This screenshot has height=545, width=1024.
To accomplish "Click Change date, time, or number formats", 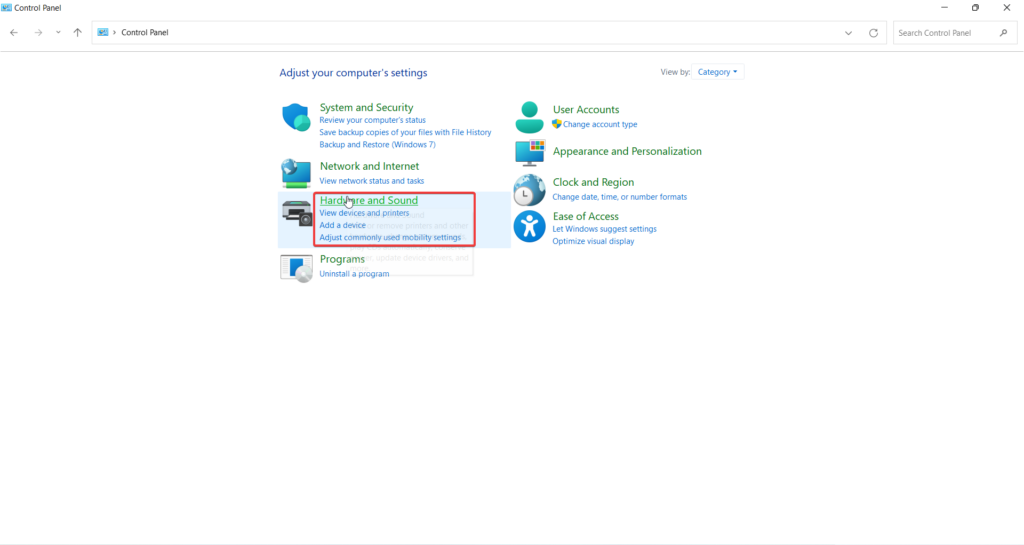I will tap(620, 197).
